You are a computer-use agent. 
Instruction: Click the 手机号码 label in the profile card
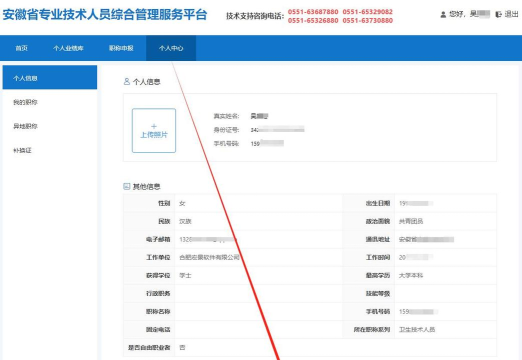[226, 144]
